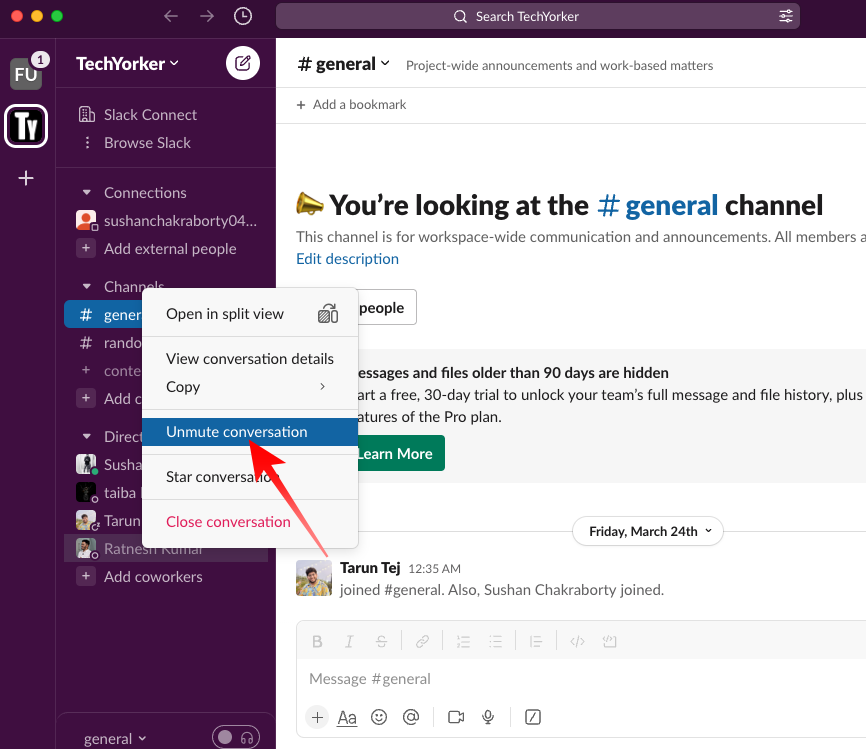Screen dimensions: 866x749
Task: Open the #general channel header dropdown
Action: [x=343, y=64]
